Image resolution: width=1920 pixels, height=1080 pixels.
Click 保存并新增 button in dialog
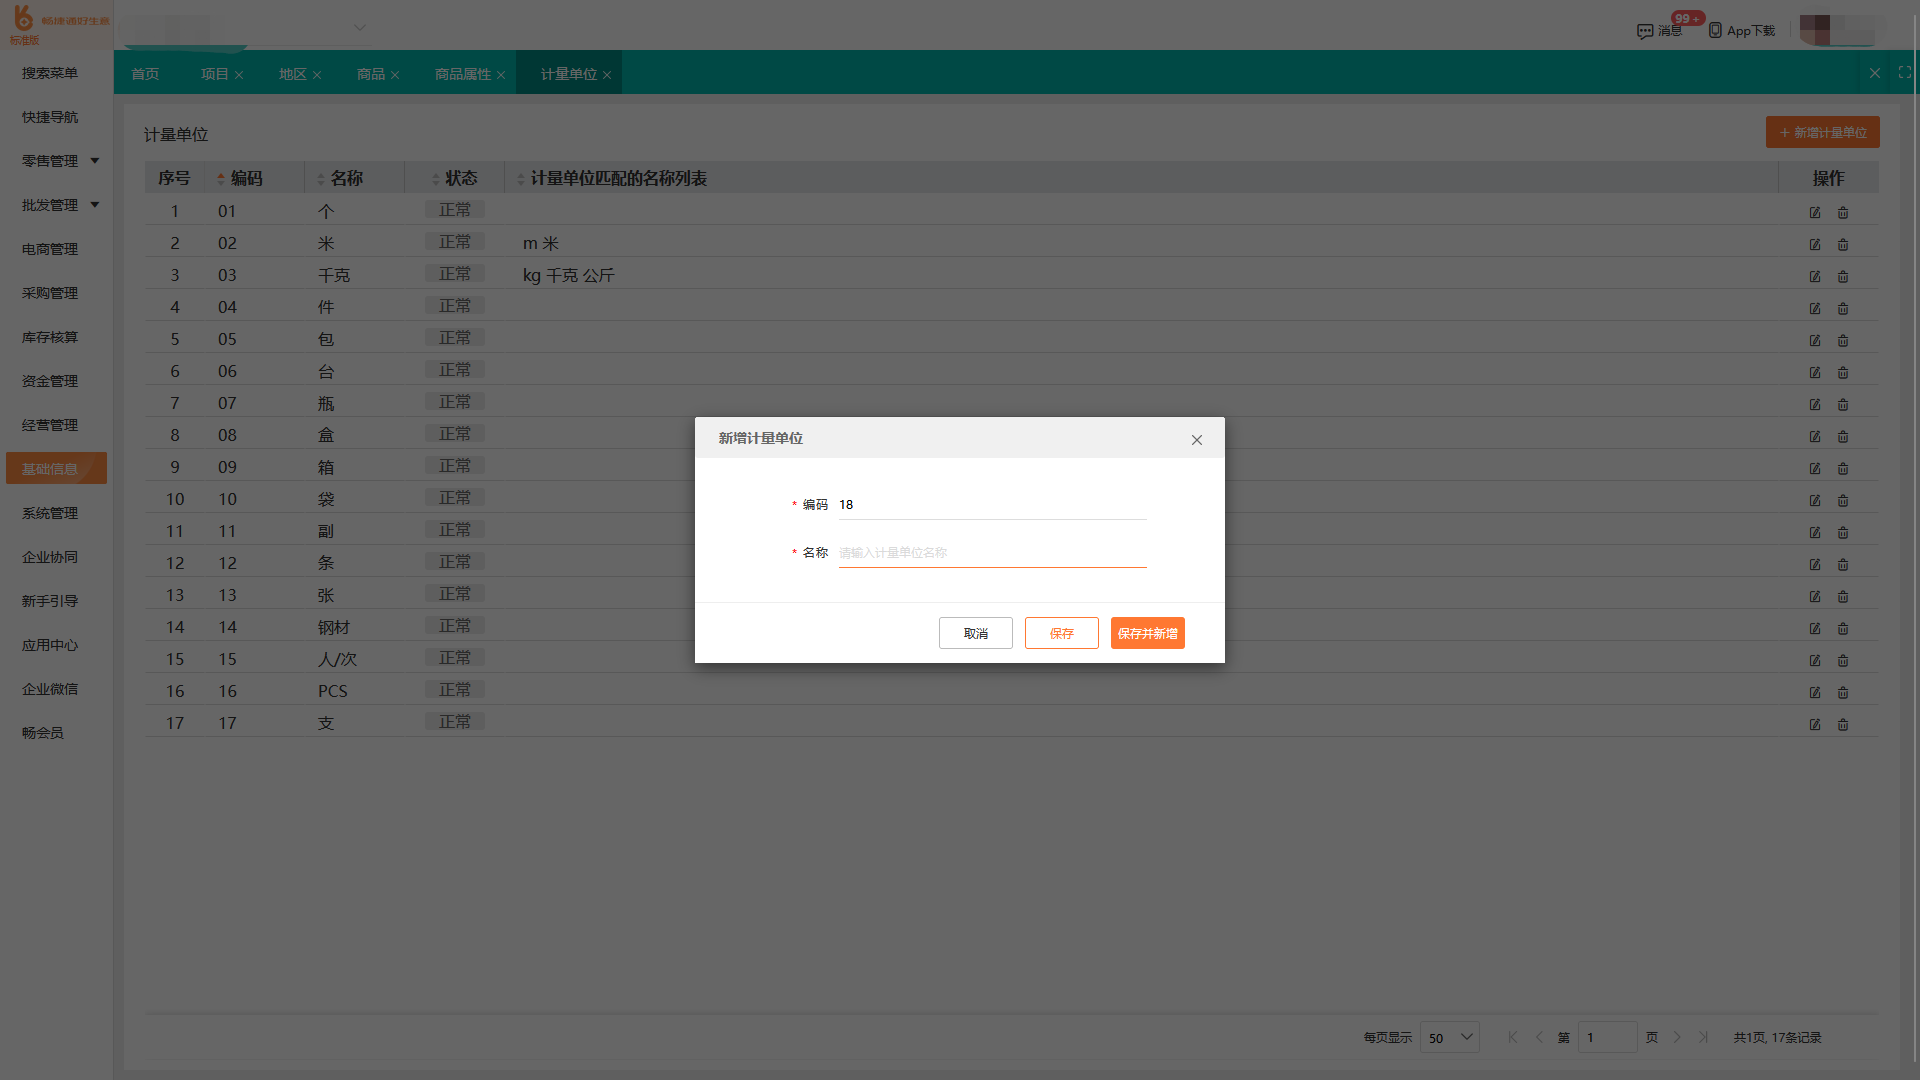click(x=1147, y=633)
